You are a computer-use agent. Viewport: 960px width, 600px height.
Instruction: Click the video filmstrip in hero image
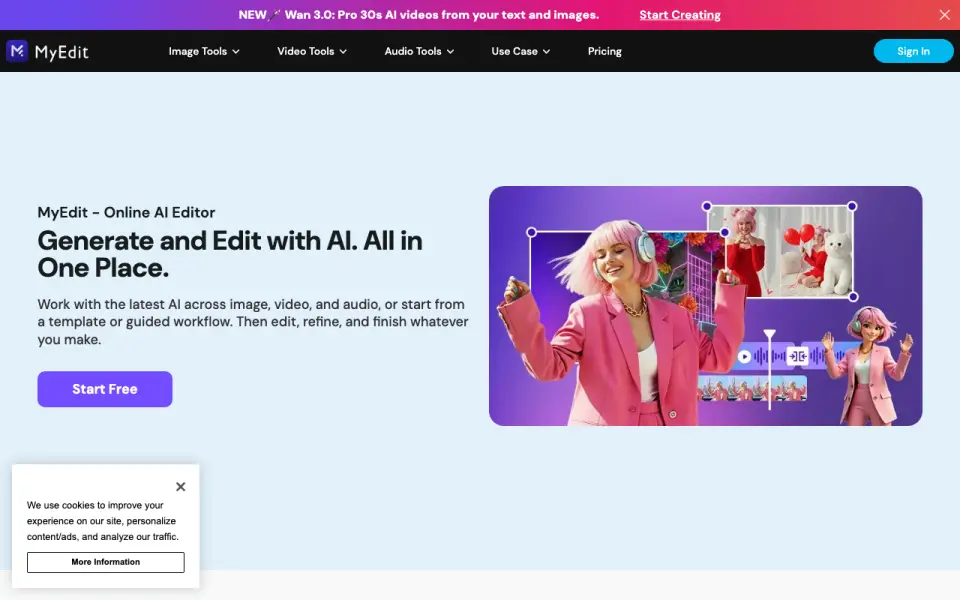[x=752, y=388]
